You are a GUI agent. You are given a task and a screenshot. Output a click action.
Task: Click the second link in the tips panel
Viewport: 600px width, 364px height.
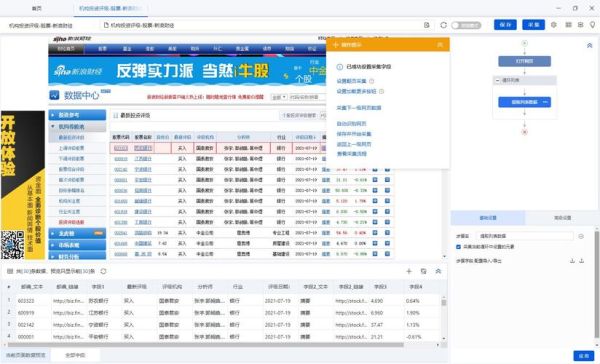pyautogui.click(x=356, y=91)
